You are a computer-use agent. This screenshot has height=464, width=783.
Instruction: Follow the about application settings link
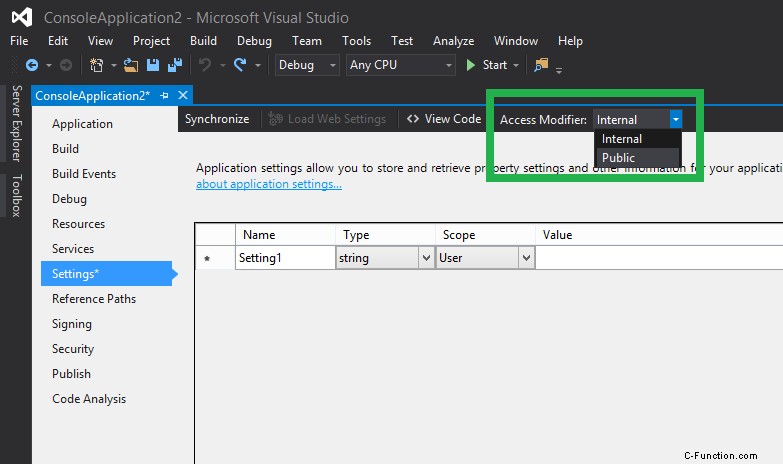[268, 184]
